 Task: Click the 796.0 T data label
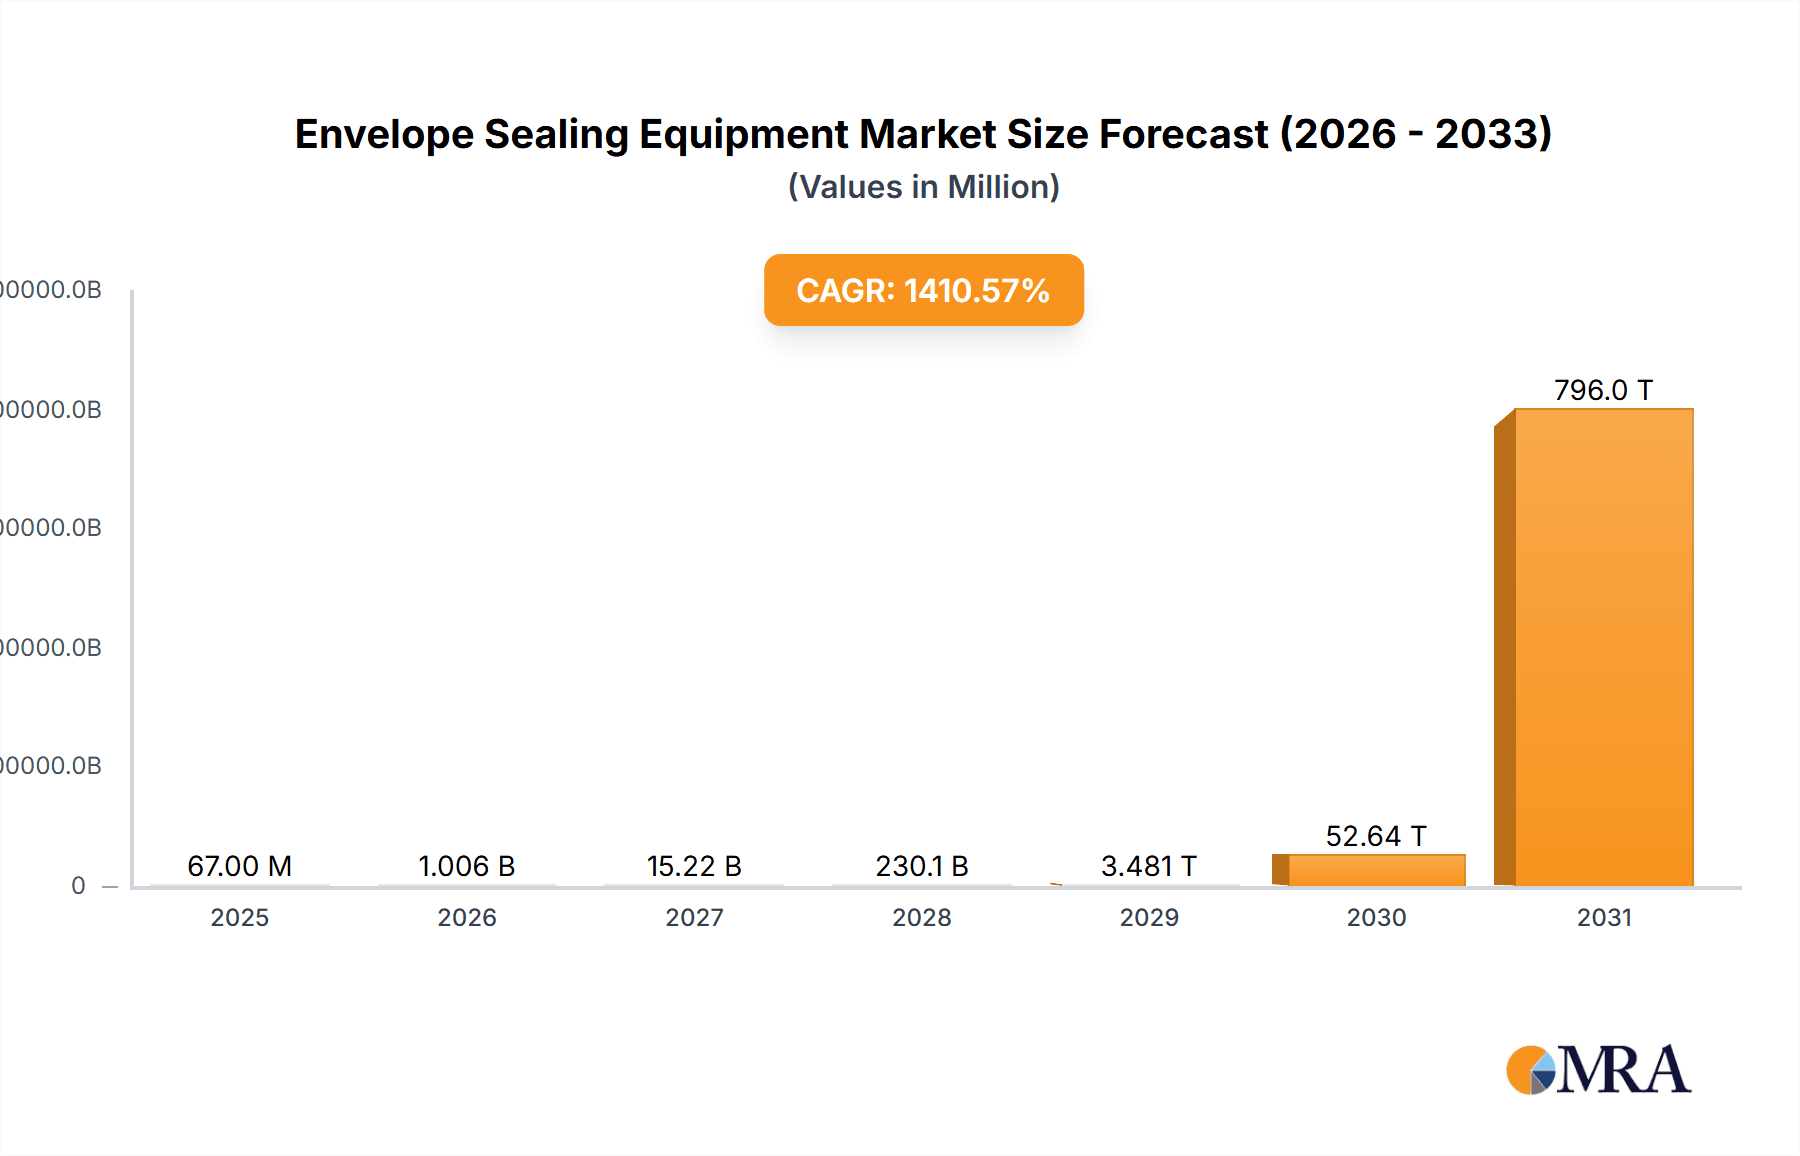click(x=1605, y=389)
